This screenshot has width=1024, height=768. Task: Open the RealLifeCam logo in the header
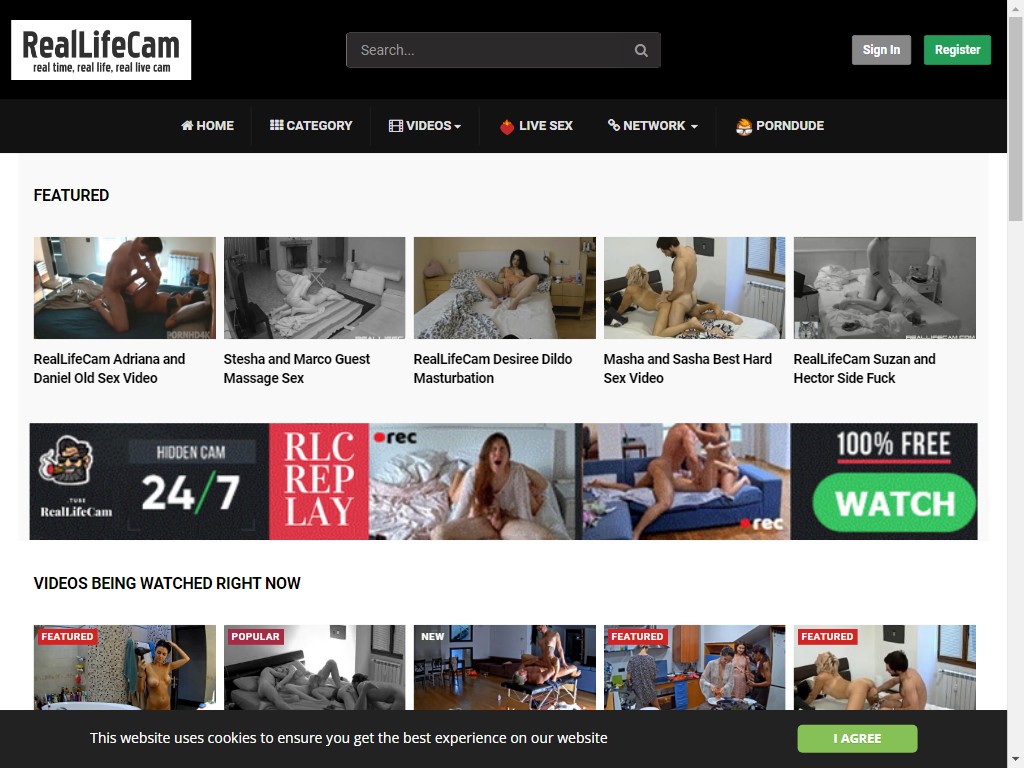tap(101, 50)
